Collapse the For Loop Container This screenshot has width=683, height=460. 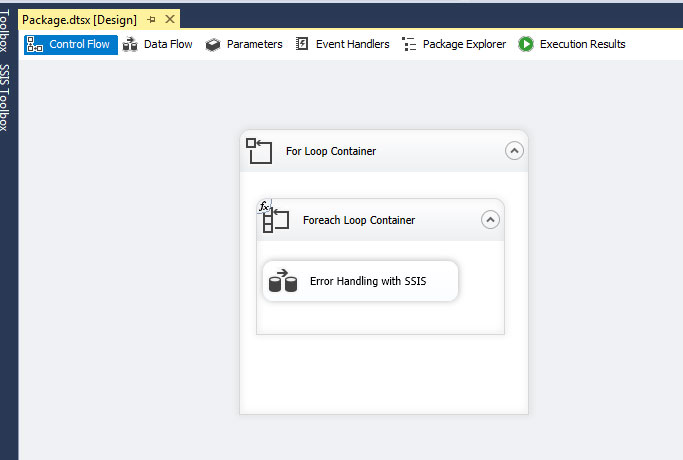click(513, 151)
